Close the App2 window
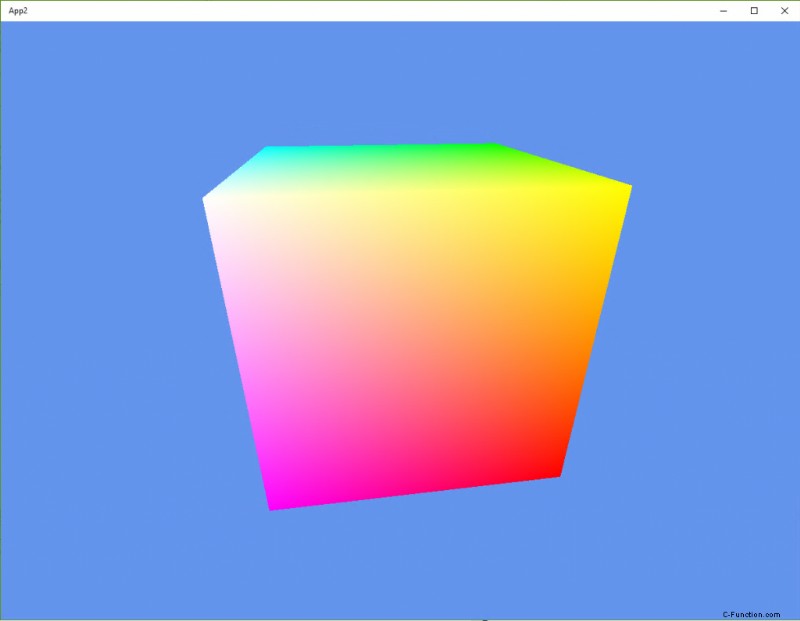 pos(784,10)
